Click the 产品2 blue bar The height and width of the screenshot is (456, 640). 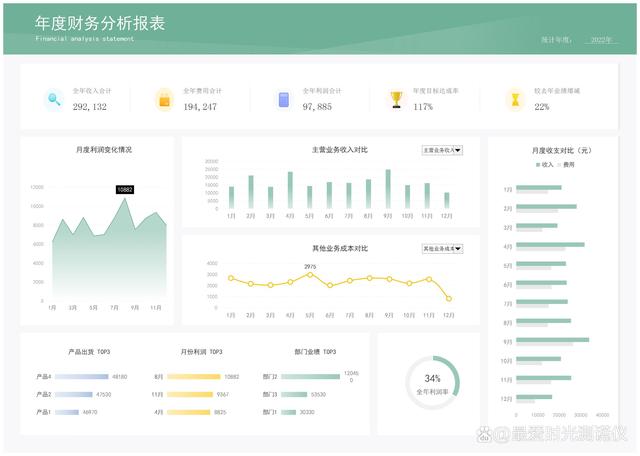74,394
